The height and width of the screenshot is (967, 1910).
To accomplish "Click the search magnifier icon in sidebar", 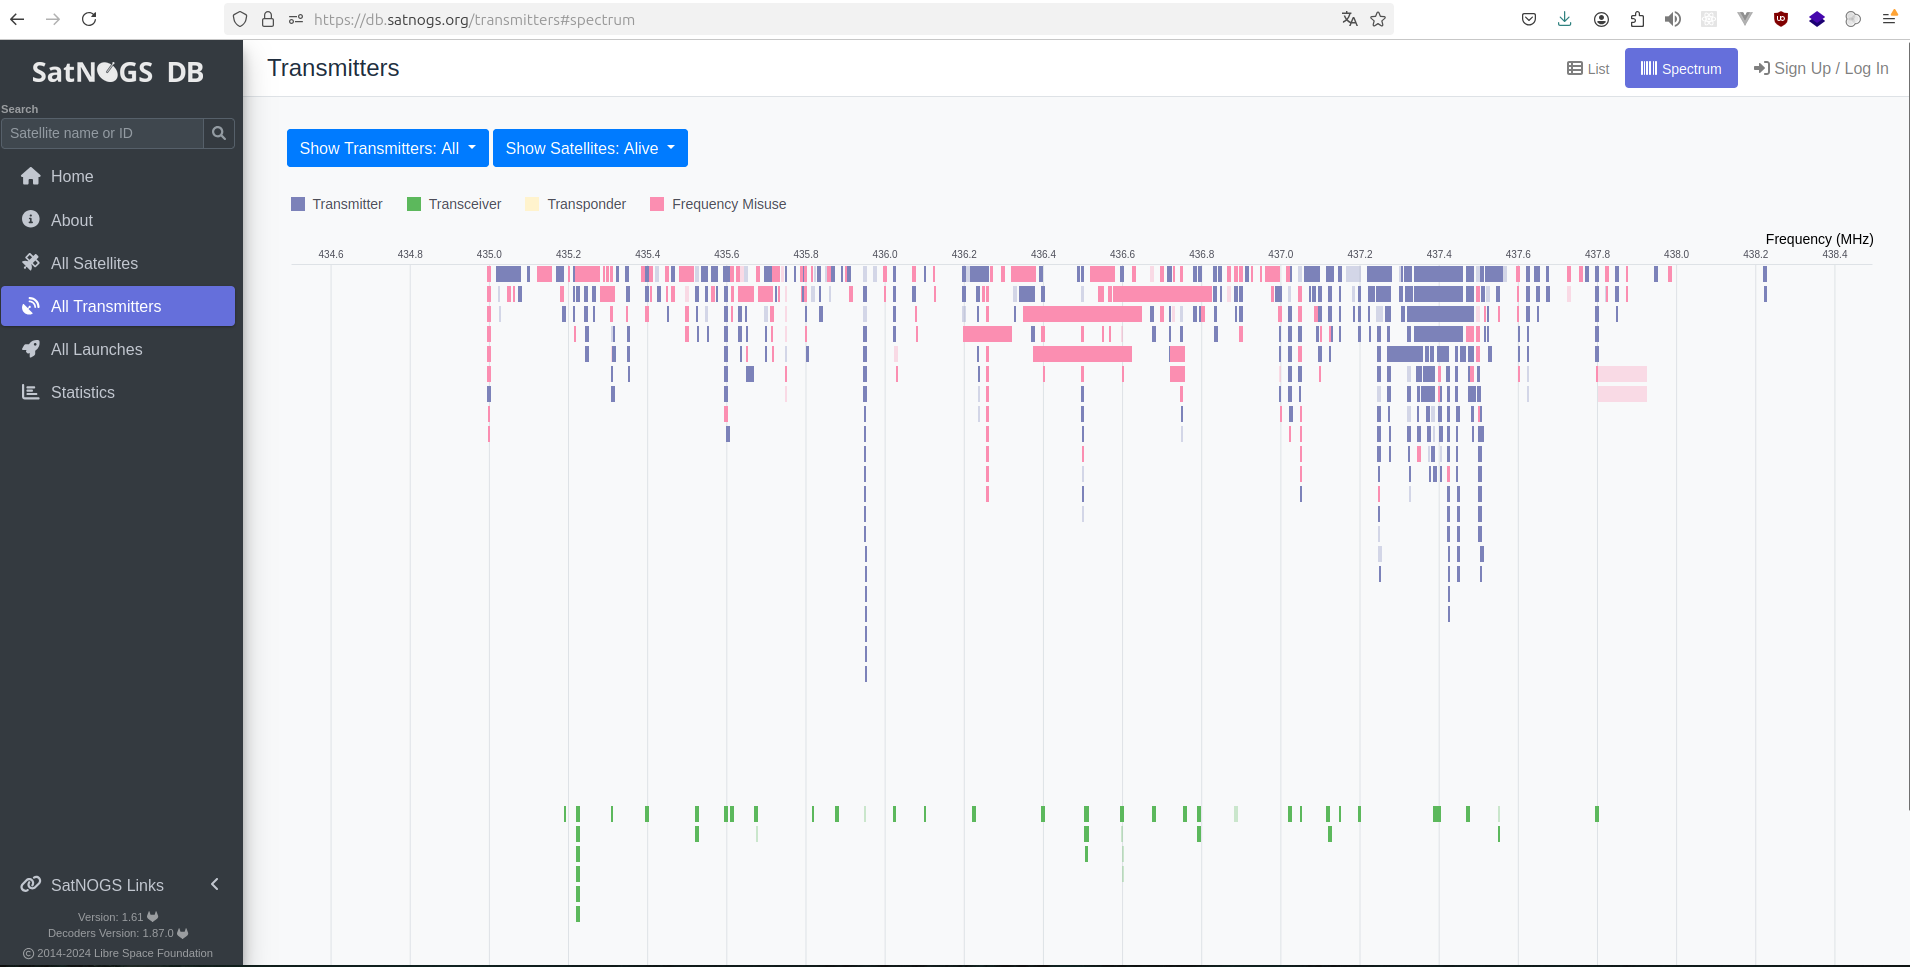I will click(219, 133).
